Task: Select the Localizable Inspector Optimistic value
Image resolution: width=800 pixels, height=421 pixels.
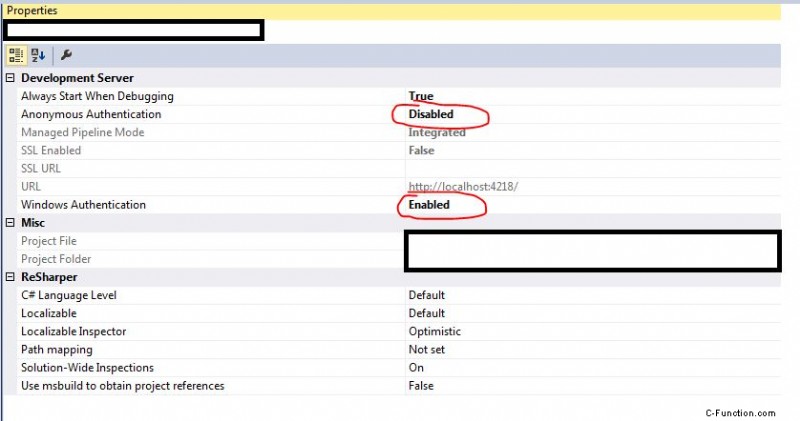Action: click(434, 331)
